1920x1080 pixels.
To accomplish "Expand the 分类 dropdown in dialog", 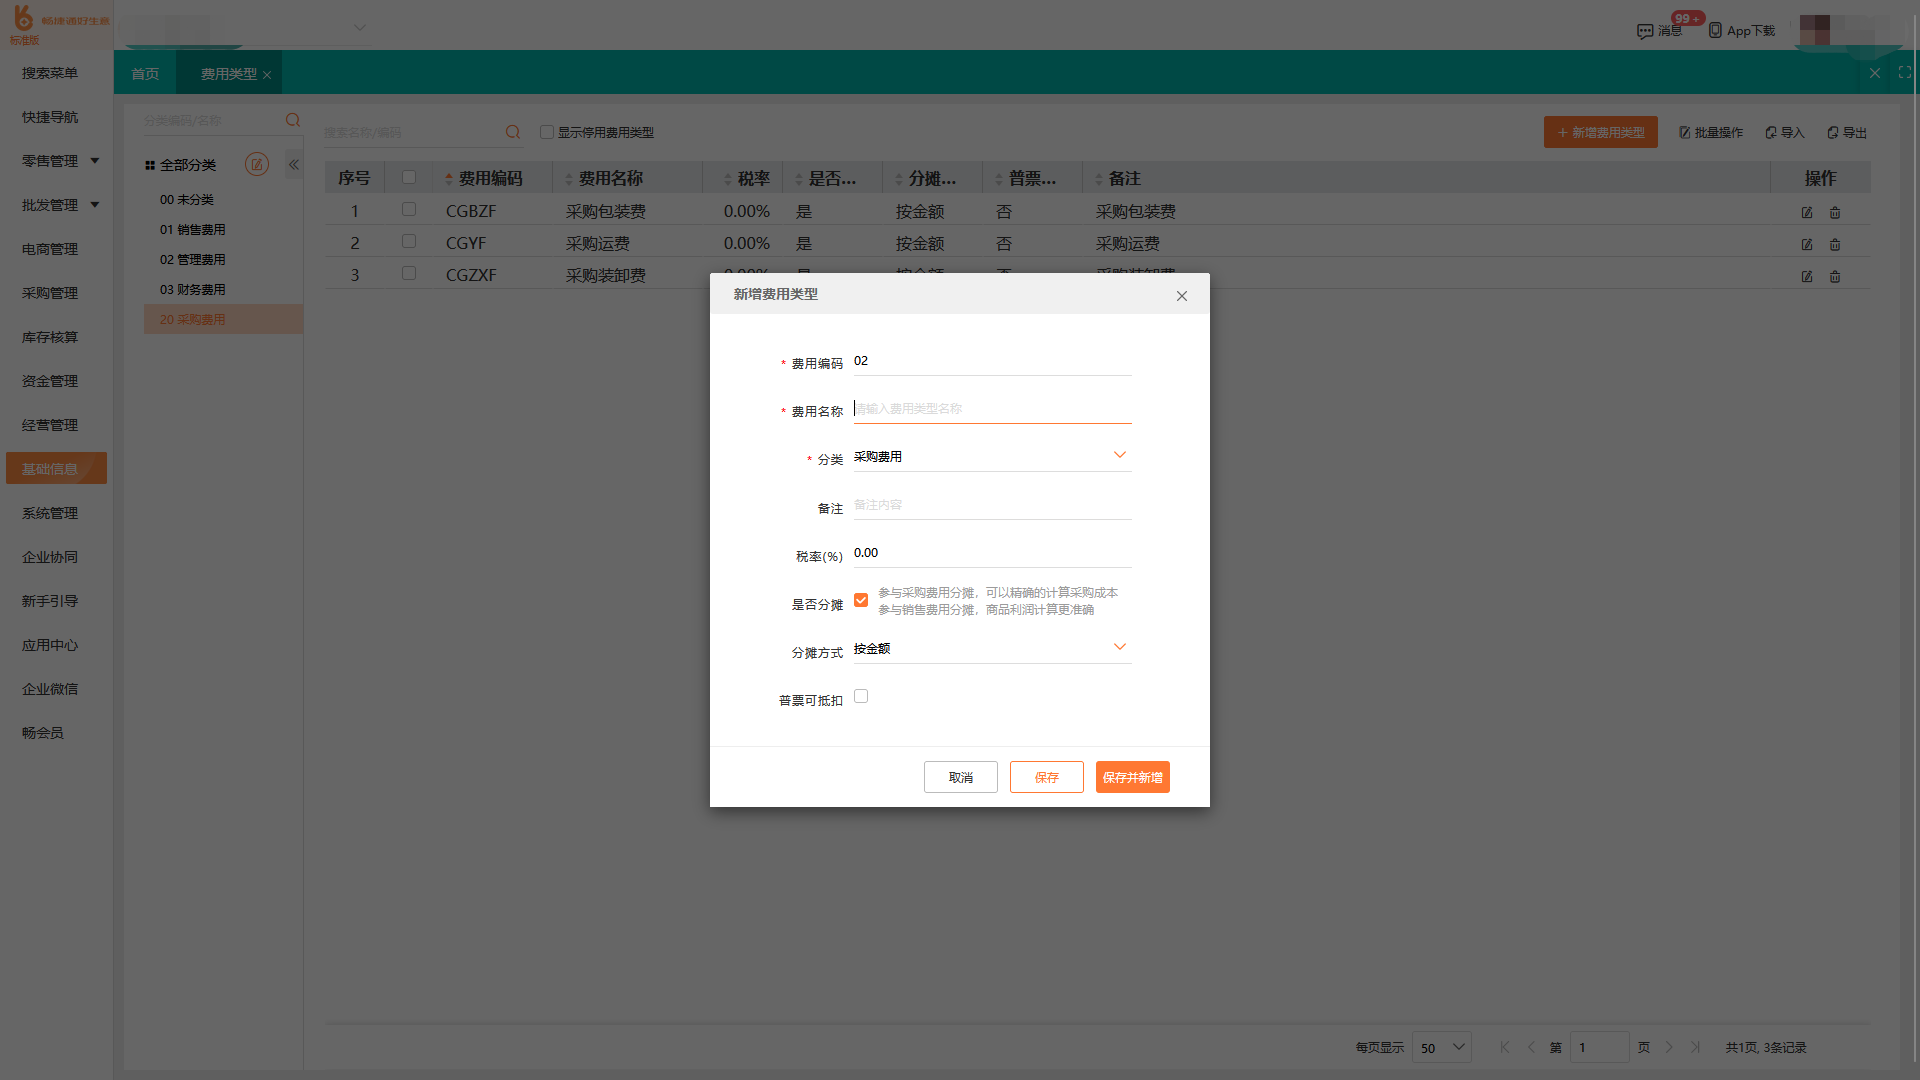I will point(1118,456).
